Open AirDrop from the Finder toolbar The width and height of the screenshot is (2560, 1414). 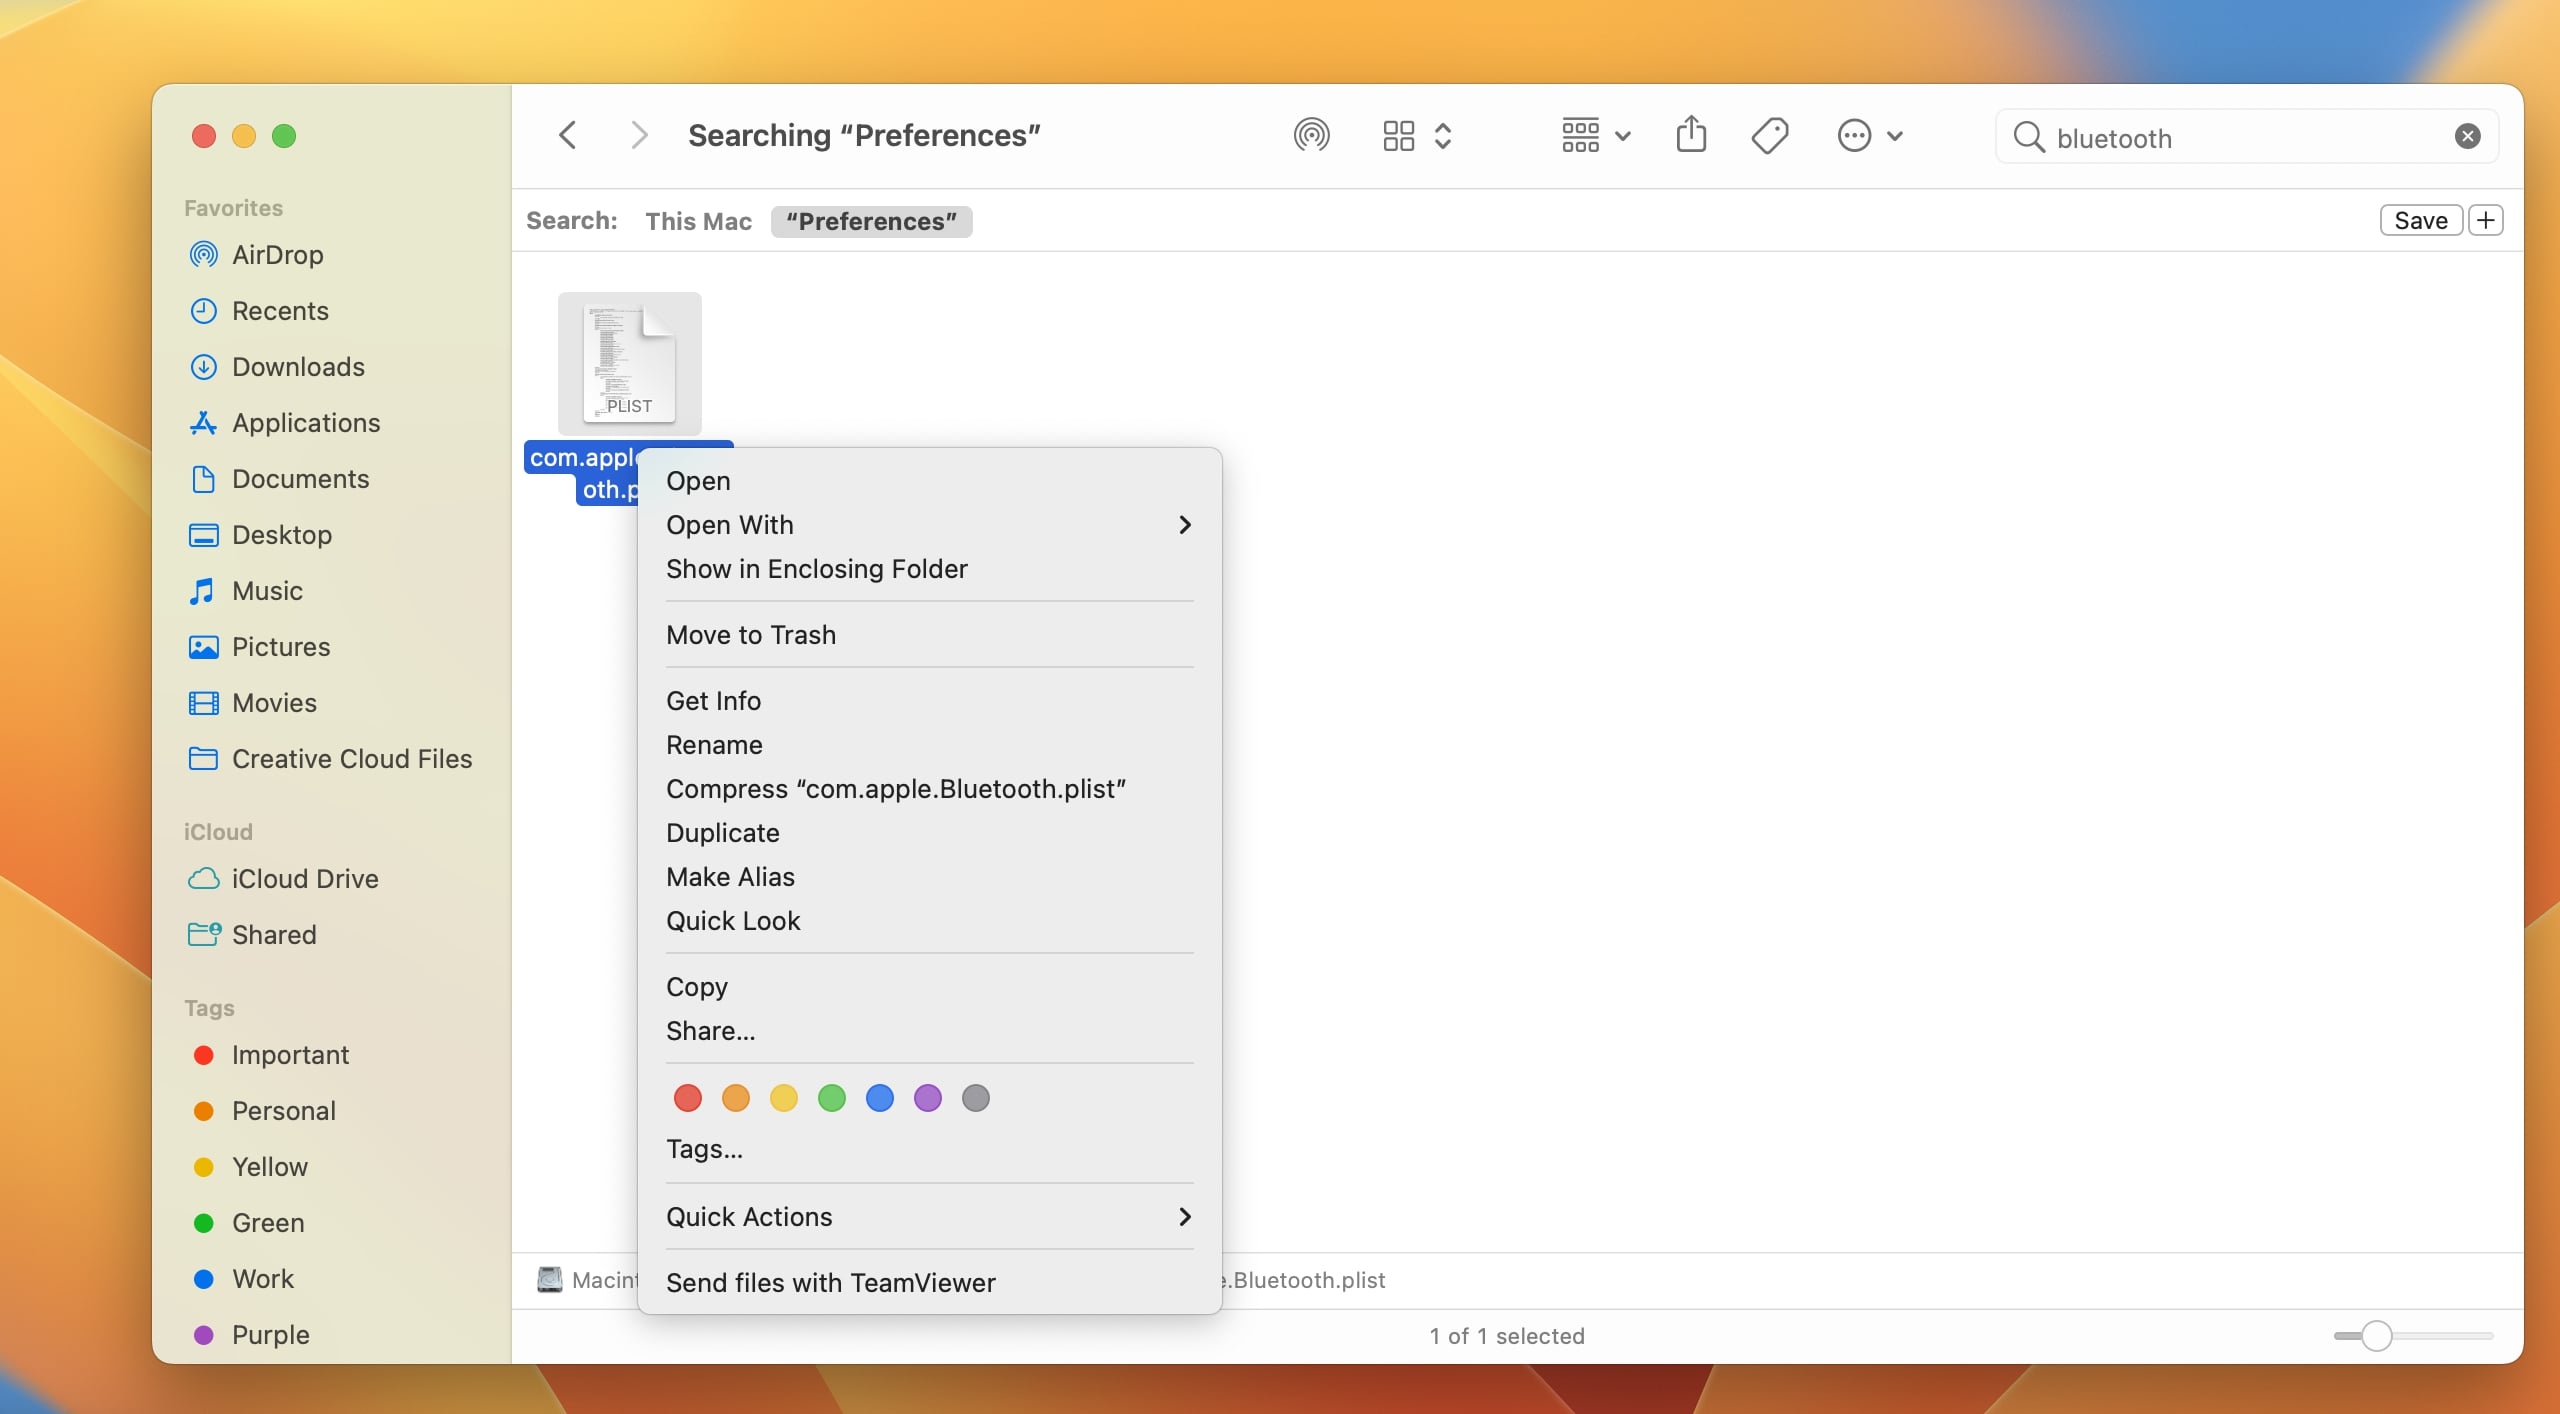[x=1311, y=135]
